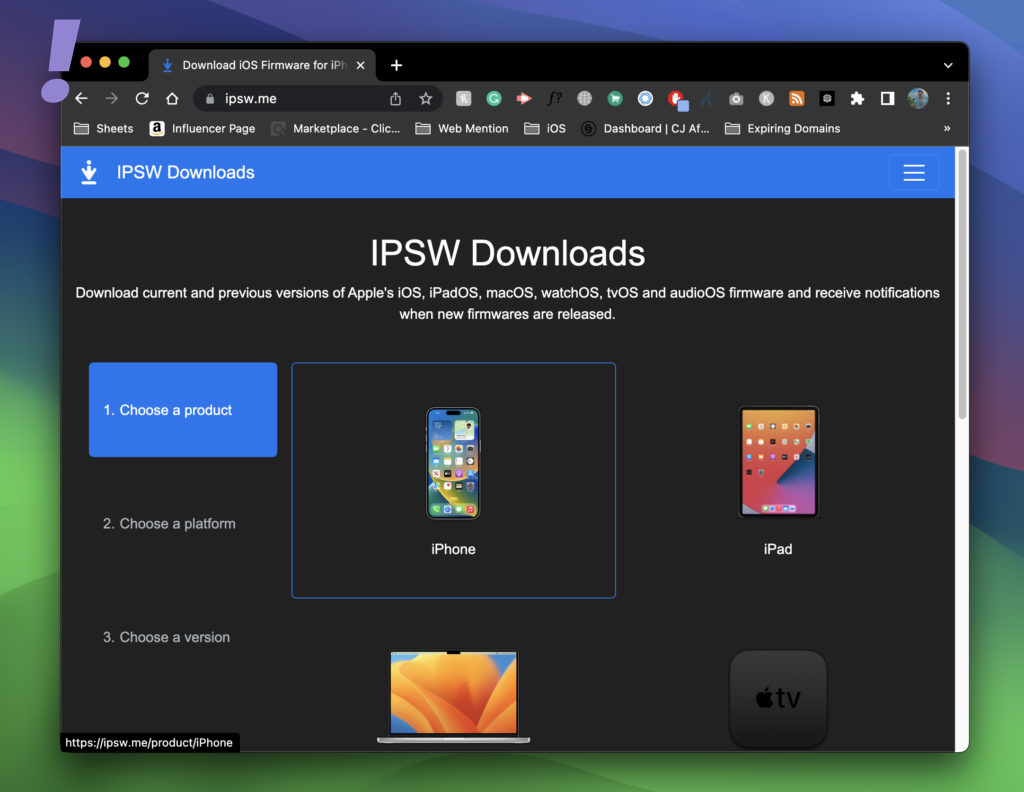Open the tab search dropdown
The image size is (1024, 792).
coord(948,65)
